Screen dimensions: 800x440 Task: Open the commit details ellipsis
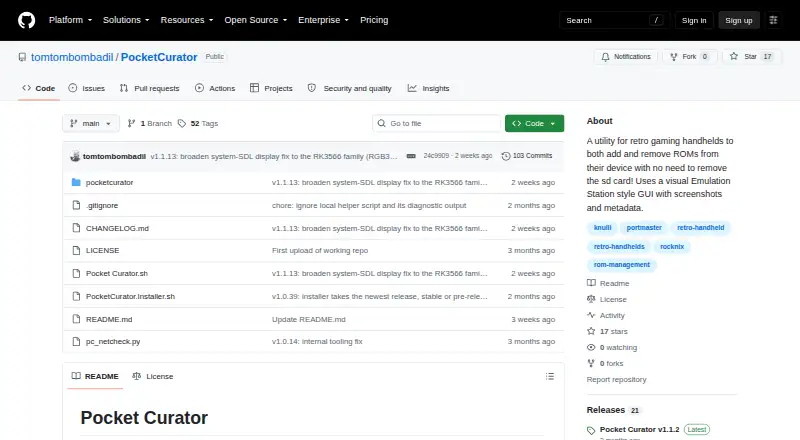point(411,156)
